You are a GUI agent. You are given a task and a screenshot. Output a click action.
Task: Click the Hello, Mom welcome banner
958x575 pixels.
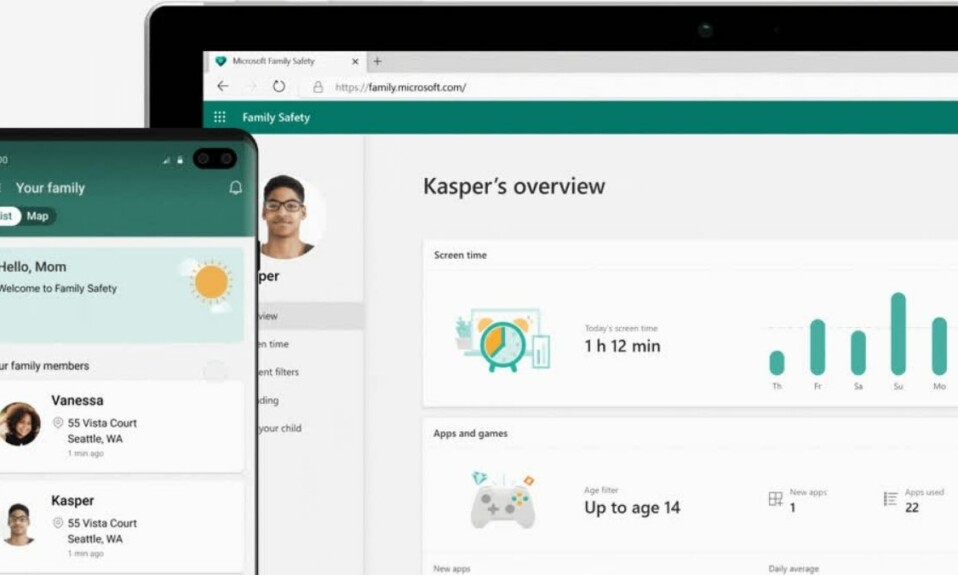coord(122,295)
